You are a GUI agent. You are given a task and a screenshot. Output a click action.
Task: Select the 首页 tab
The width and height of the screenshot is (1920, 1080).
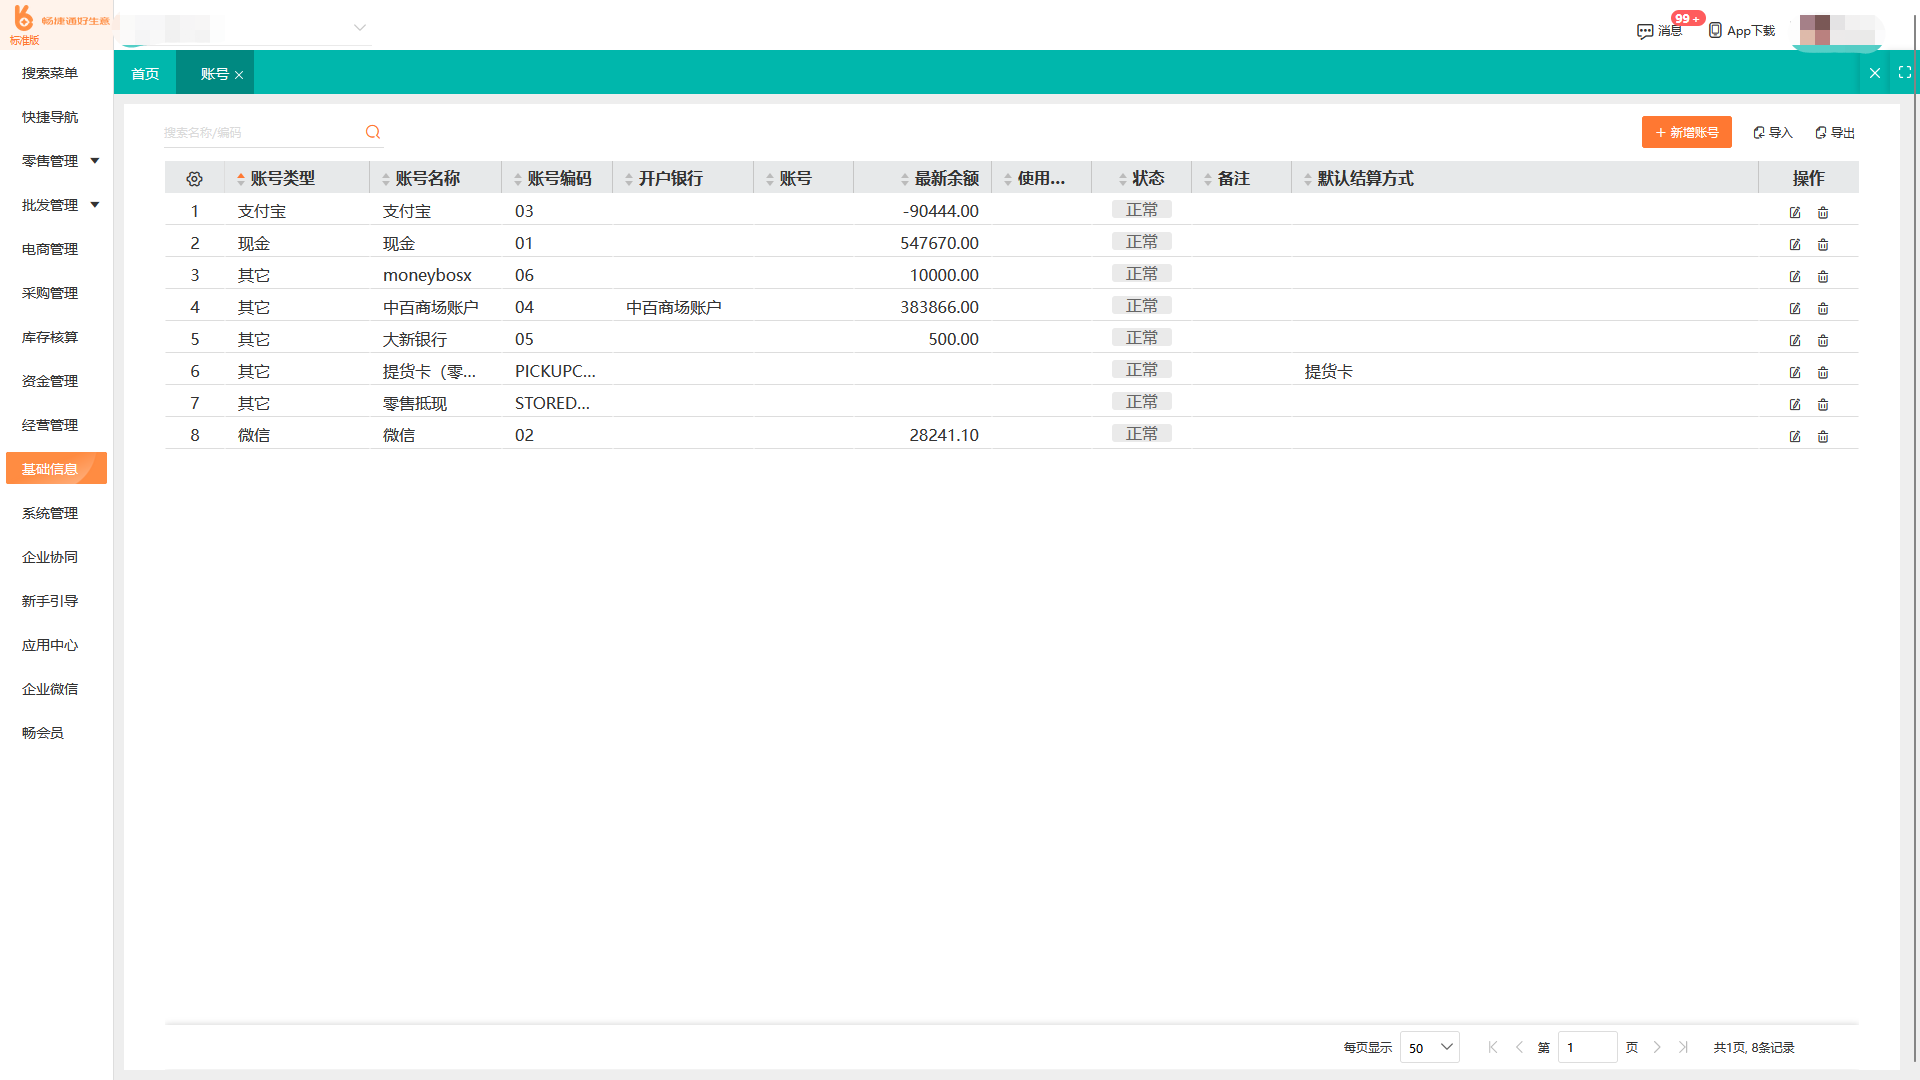point(146,74)
